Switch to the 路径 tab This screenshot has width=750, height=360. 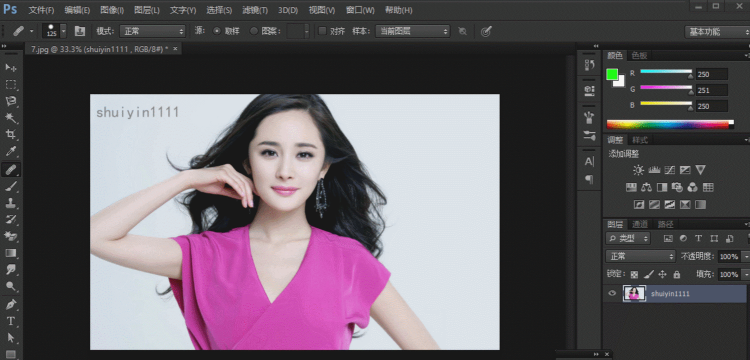(x=665, y=224)
